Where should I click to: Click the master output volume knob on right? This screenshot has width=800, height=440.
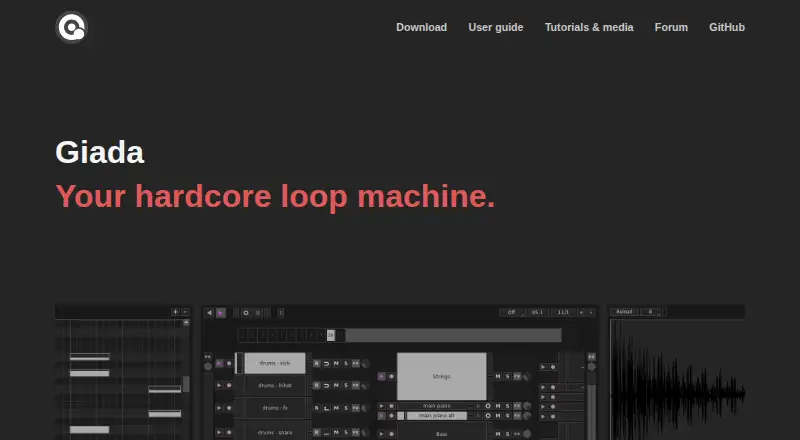tap(591, 366)
